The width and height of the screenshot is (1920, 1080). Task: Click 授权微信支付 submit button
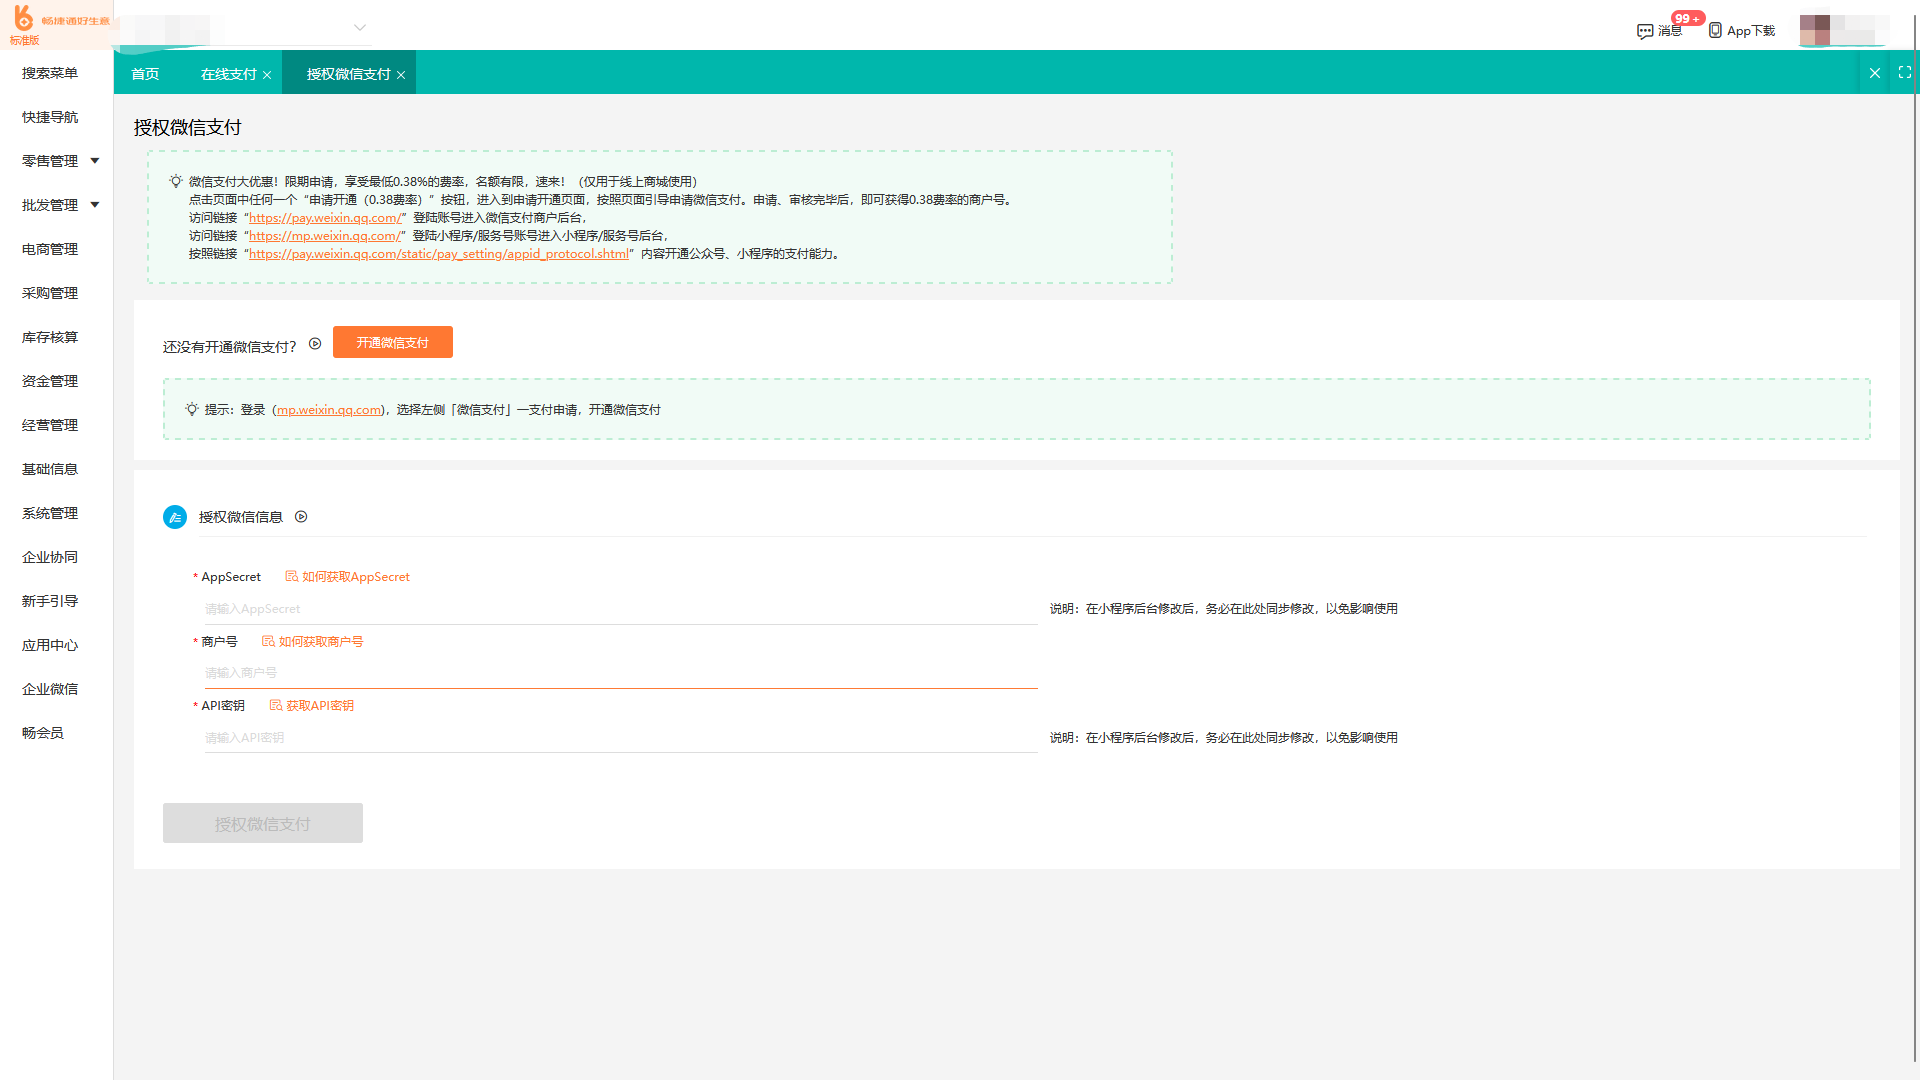pyautogui.click(x=262, y=823)
